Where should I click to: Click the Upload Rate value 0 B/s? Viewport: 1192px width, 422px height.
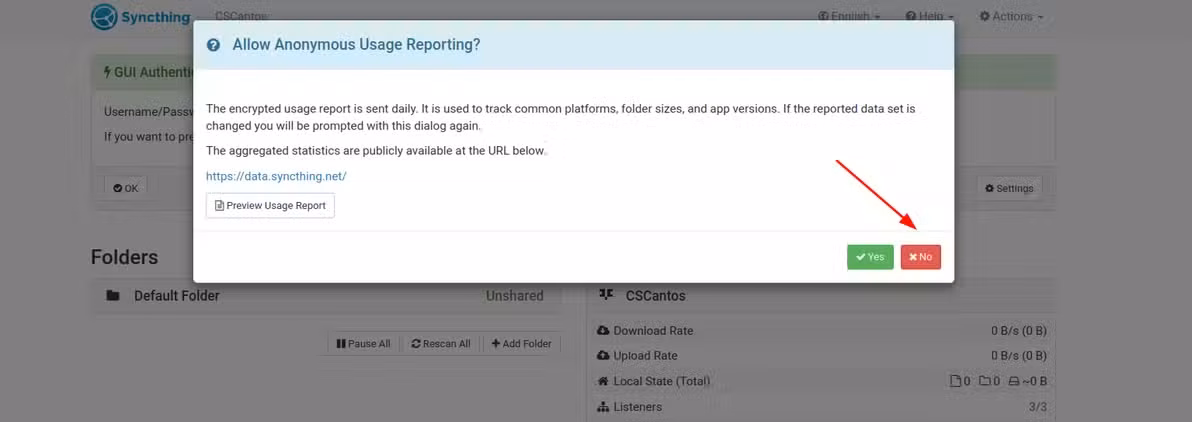1019,356
